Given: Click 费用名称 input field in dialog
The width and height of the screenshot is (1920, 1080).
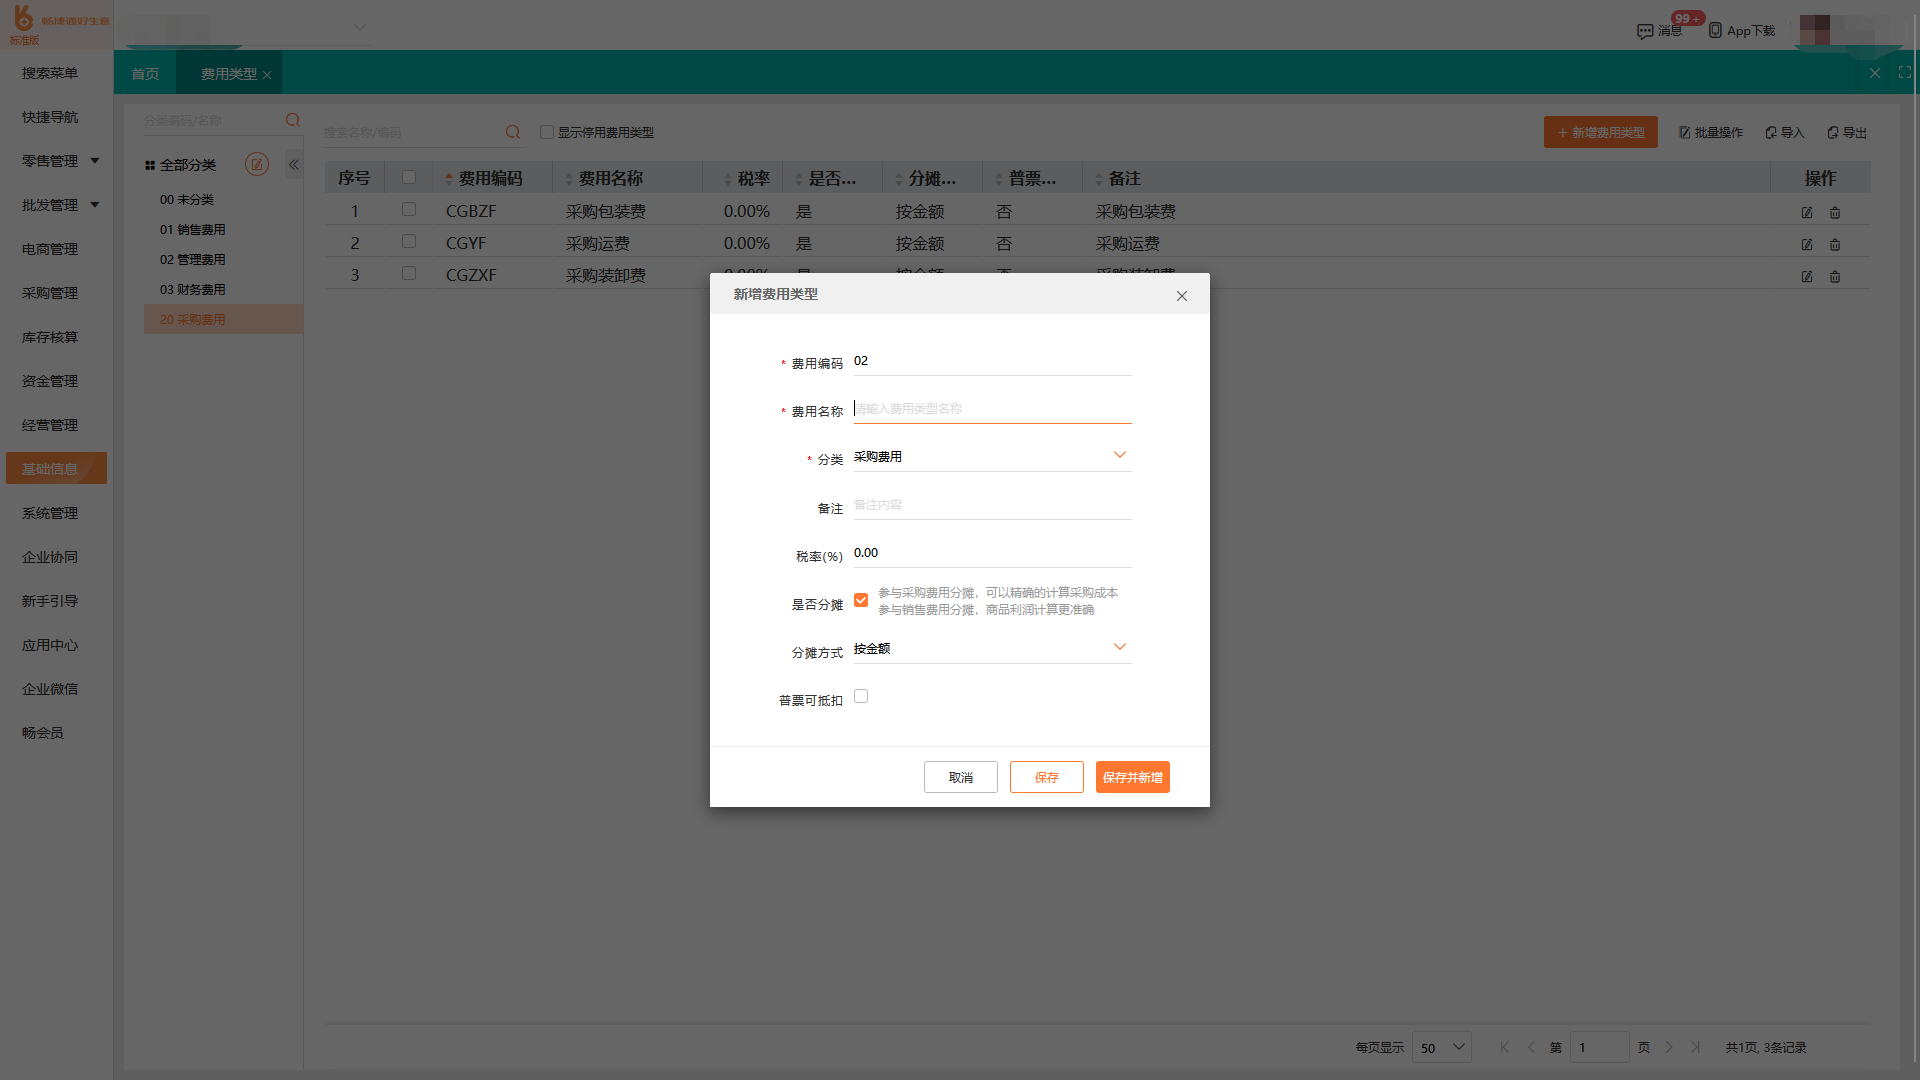Looking at the screenshot, I should click(x=992, y=409).
